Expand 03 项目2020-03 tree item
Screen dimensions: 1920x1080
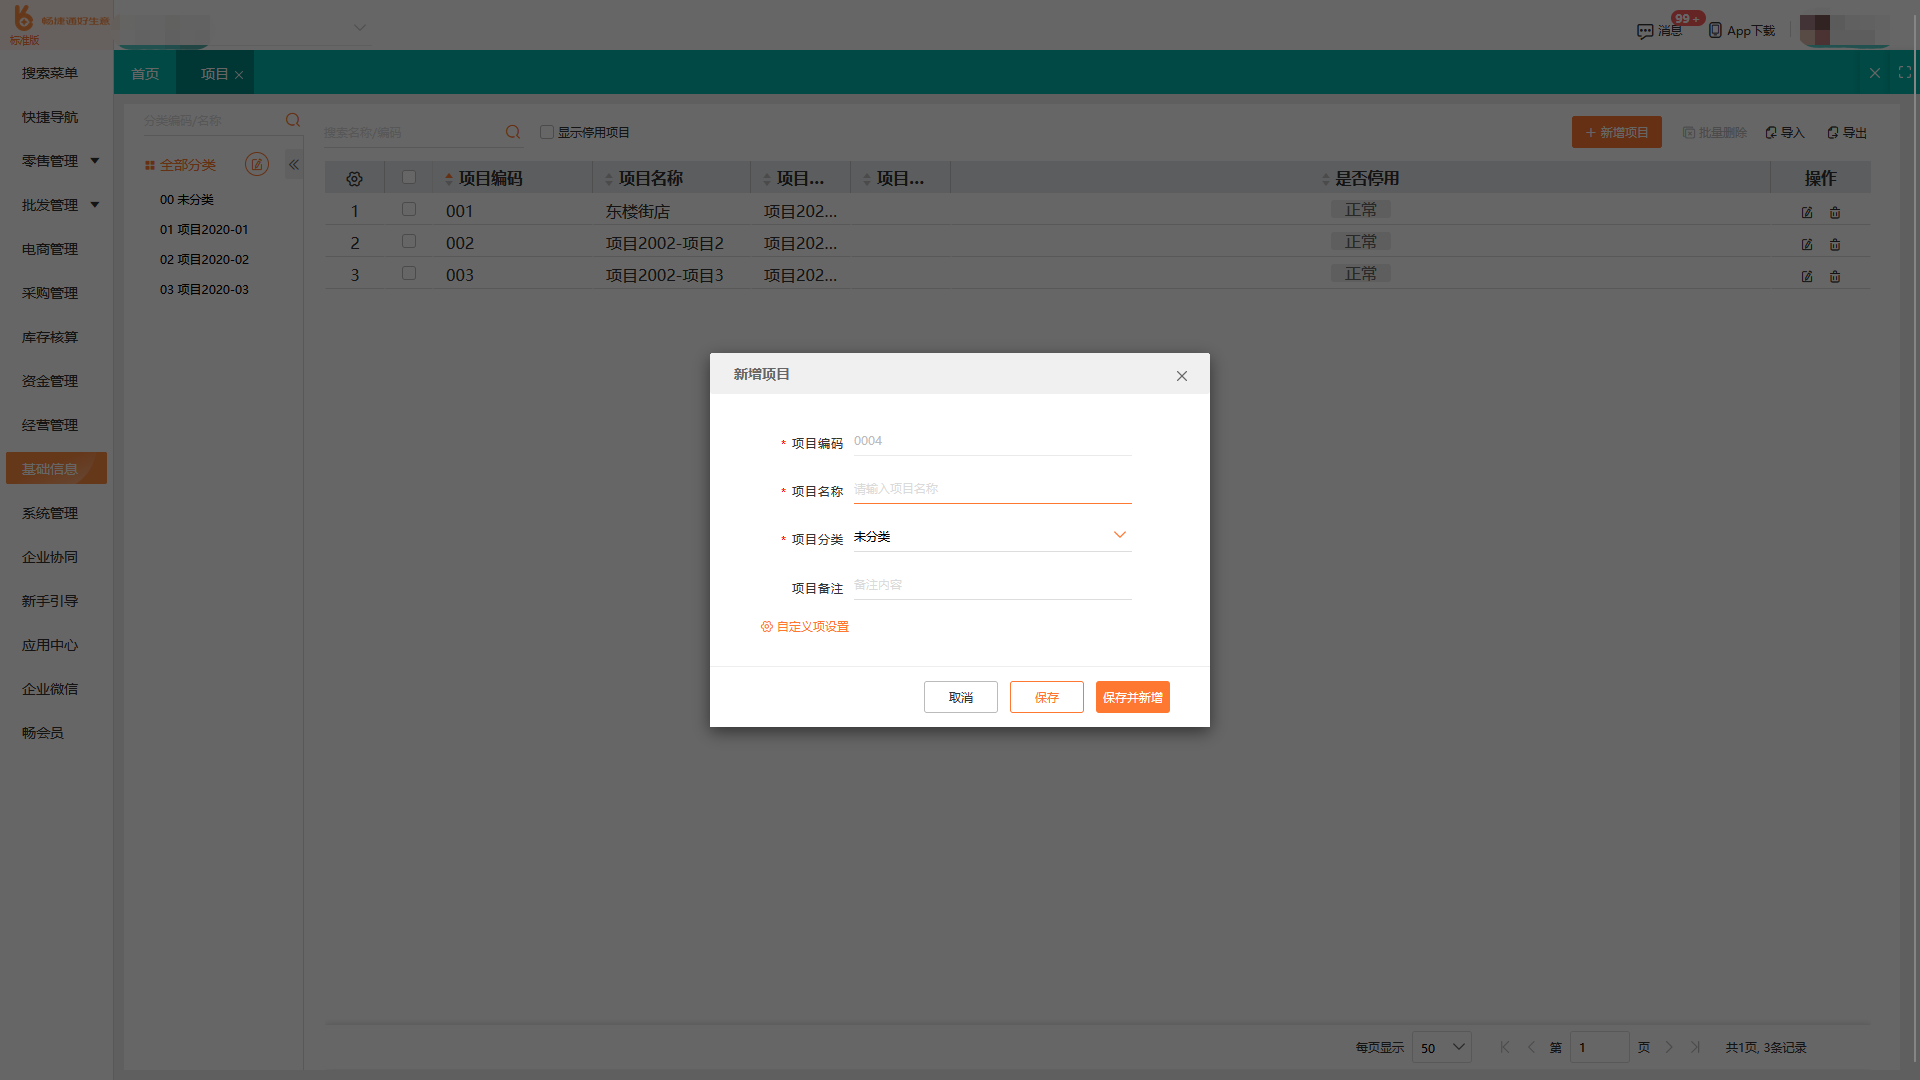203,289
